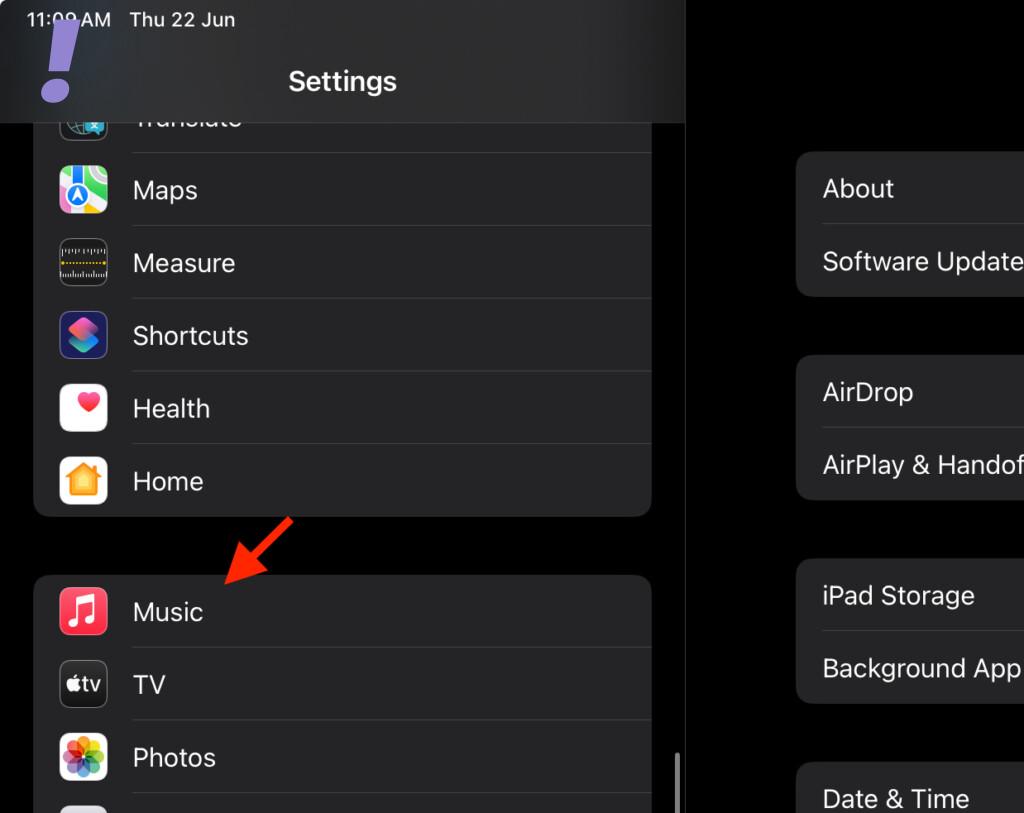Tap the red Music note icon

point(84,611)
